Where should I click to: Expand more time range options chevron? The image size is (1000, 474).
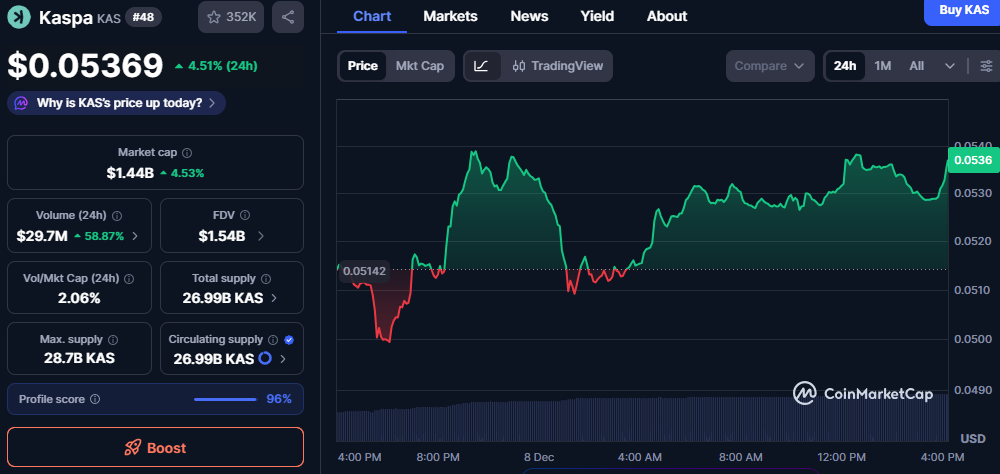pos(949,66)
